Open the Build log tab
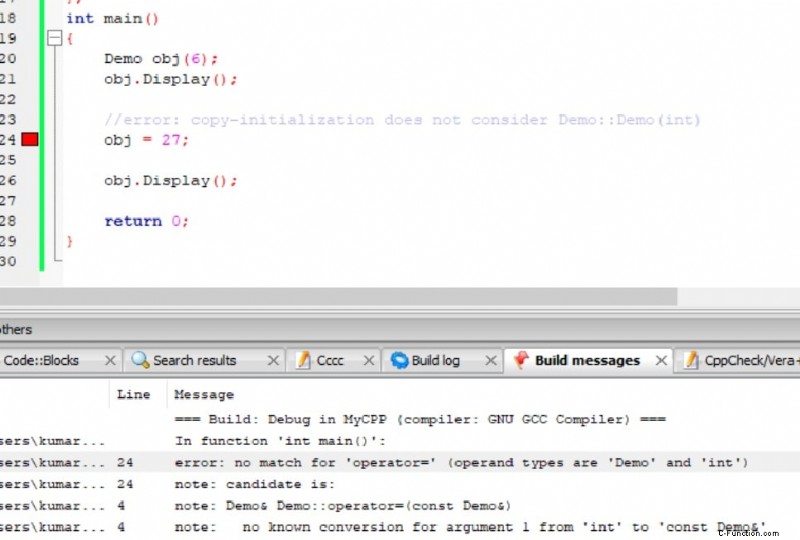 point(435,361)
